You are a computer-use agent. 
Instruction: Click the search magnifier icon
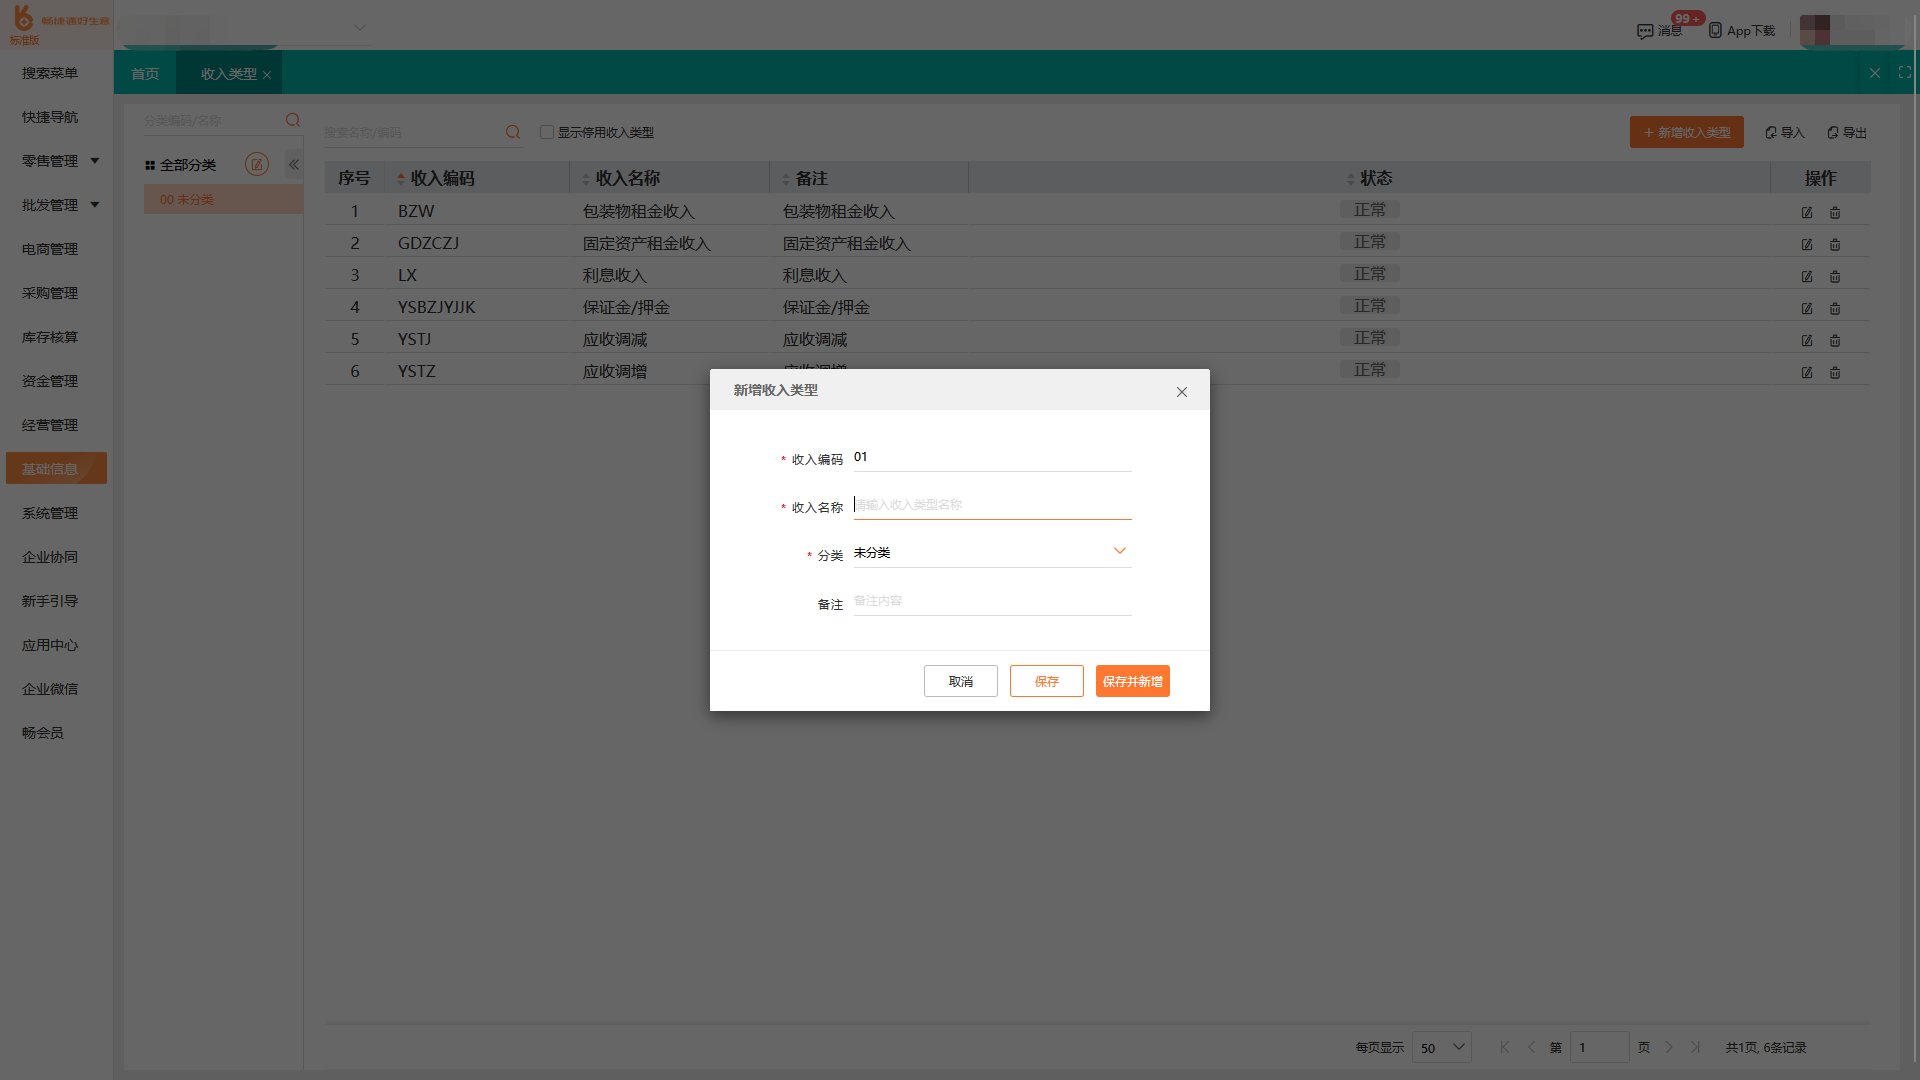[x=293, y=120]
